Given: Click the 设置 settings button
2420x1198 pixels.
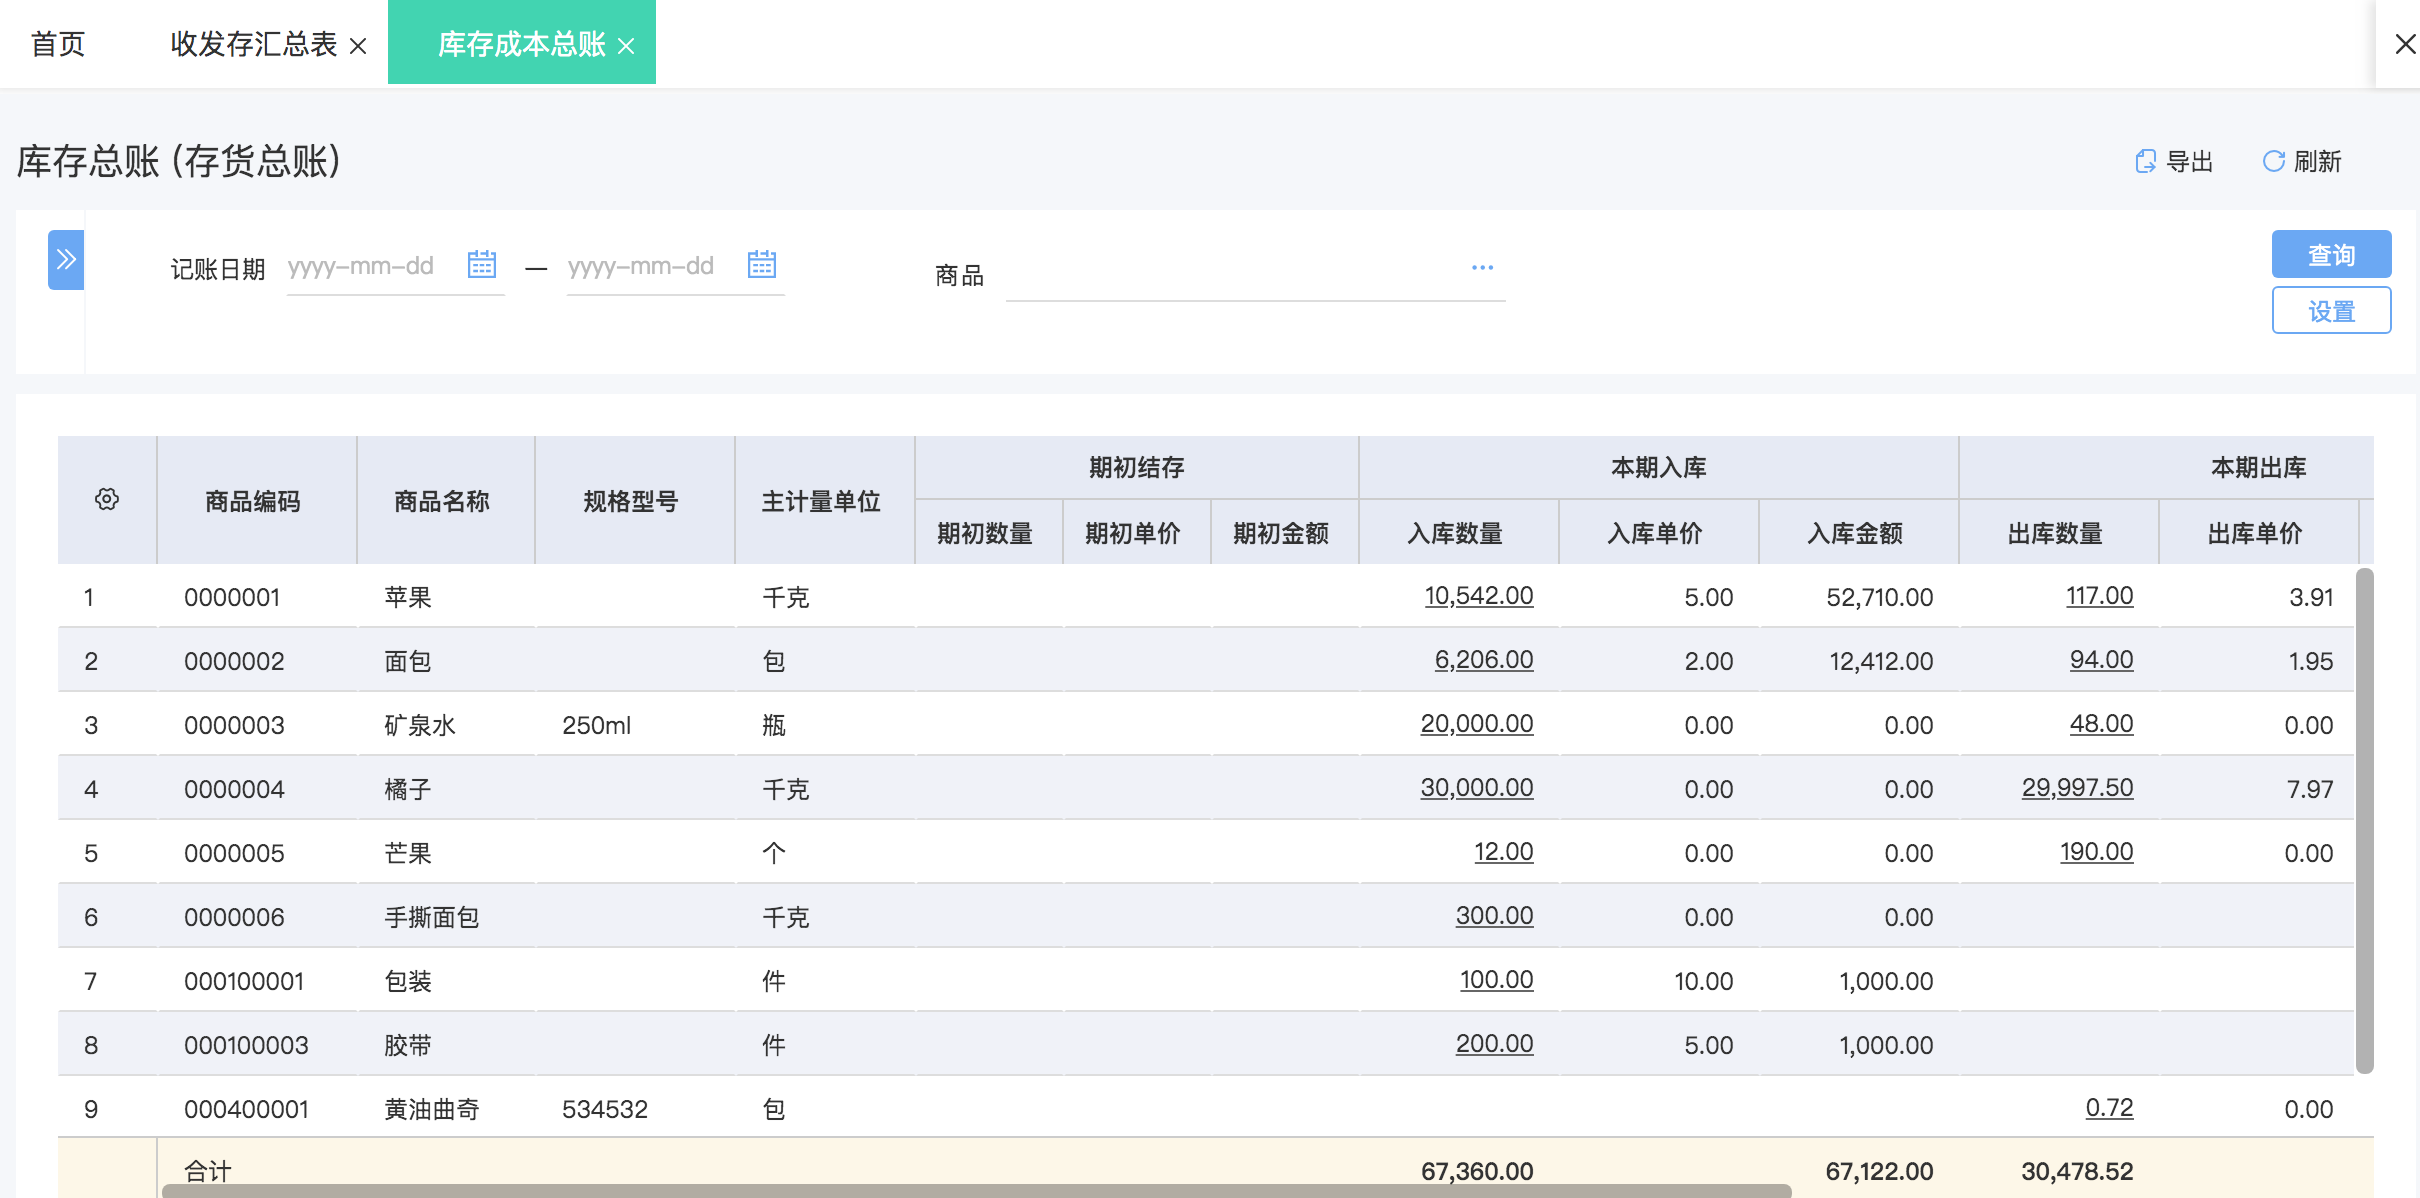Looking at the screenshot, I should [x=2329, y=309].
